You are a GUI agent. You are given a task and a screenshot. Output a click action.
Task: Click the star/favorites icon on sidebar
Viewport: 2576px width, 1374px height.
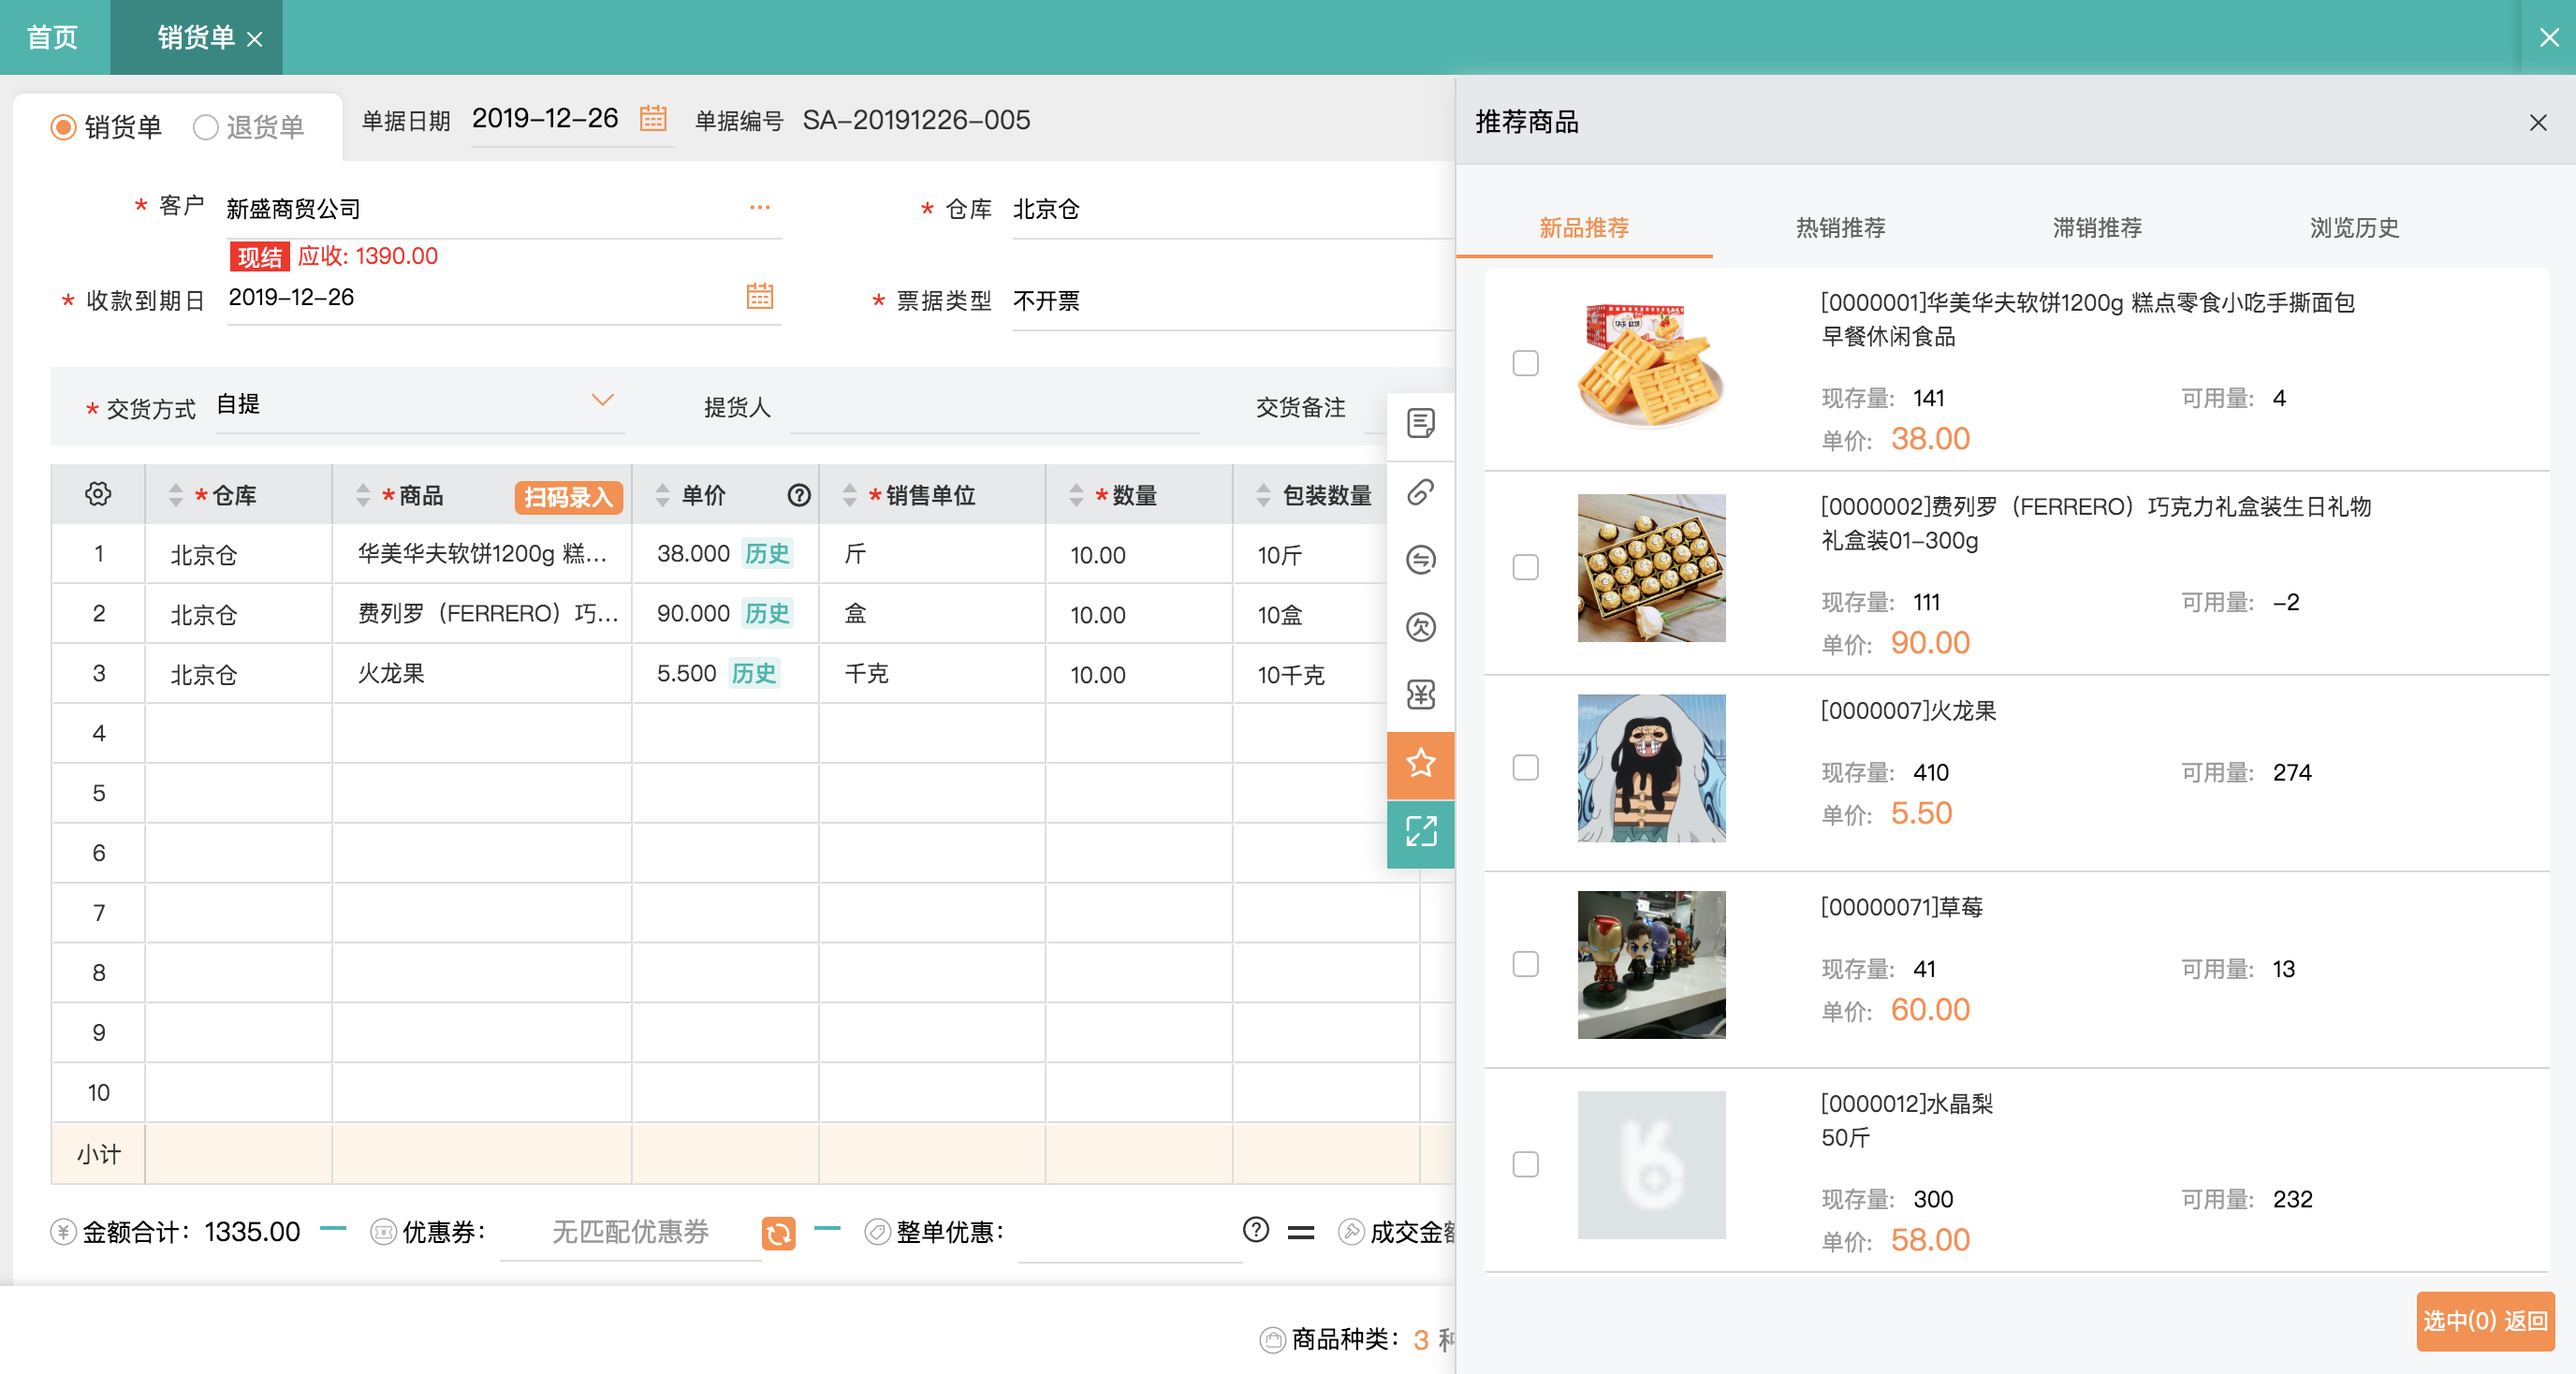tap(1423, 761)
